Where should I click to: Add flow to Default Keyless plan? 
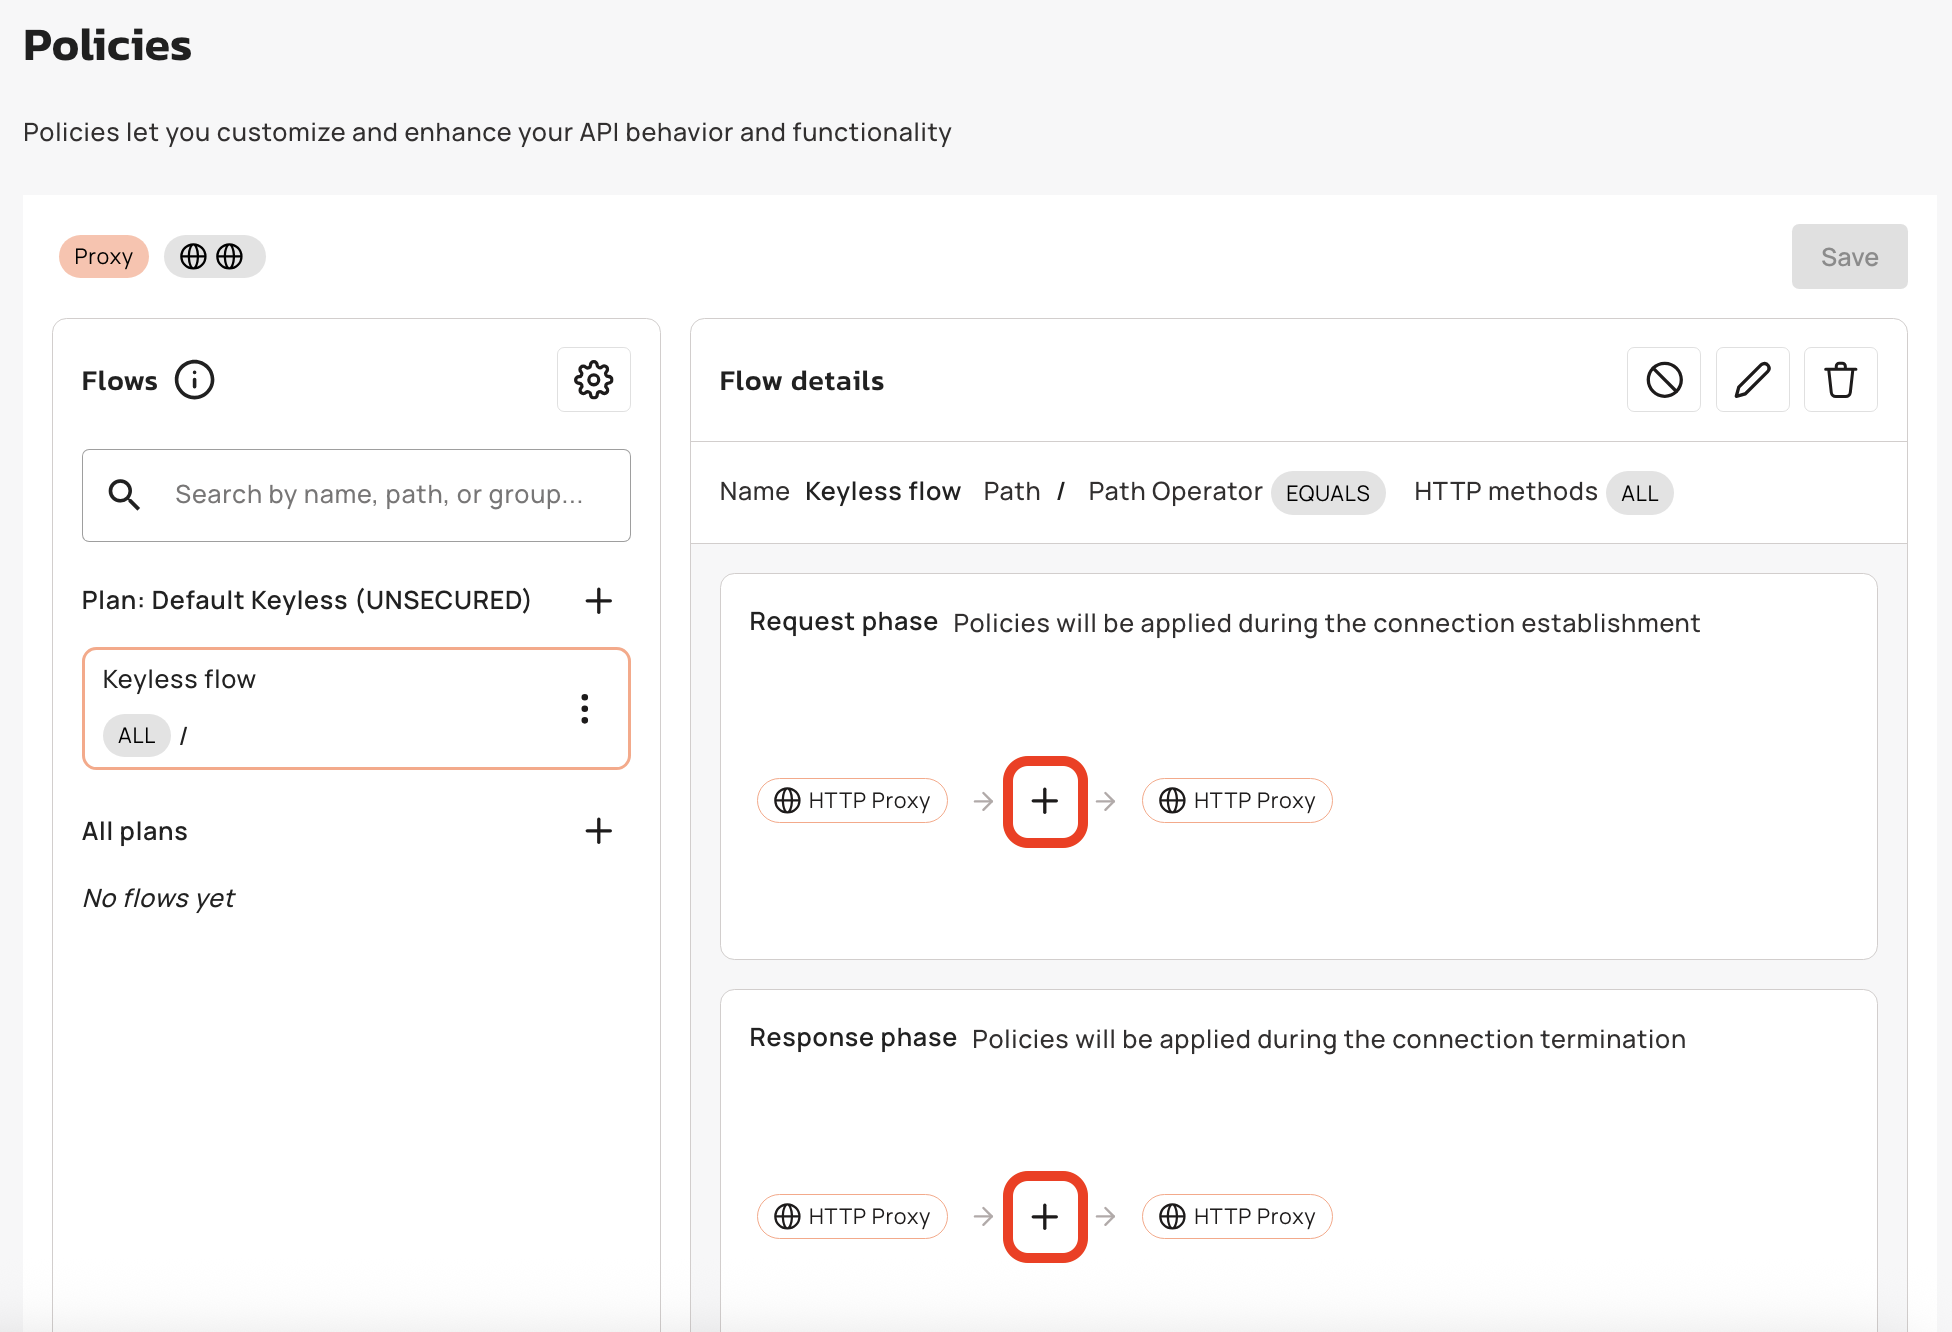598,600
